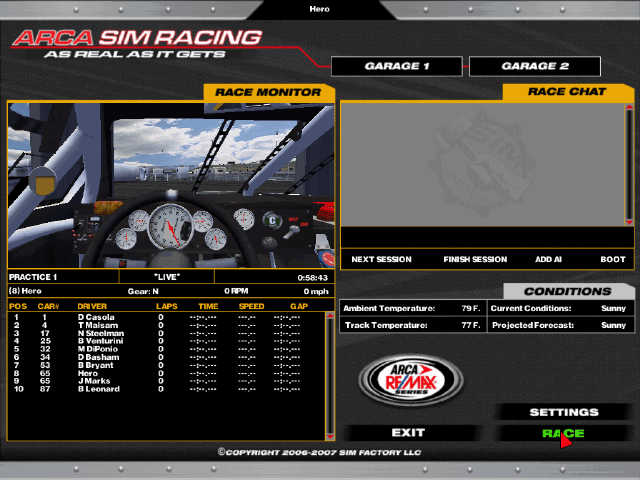Open the Garage 2 tab
Screen dimensions: 640x480
tap(535, 66)
